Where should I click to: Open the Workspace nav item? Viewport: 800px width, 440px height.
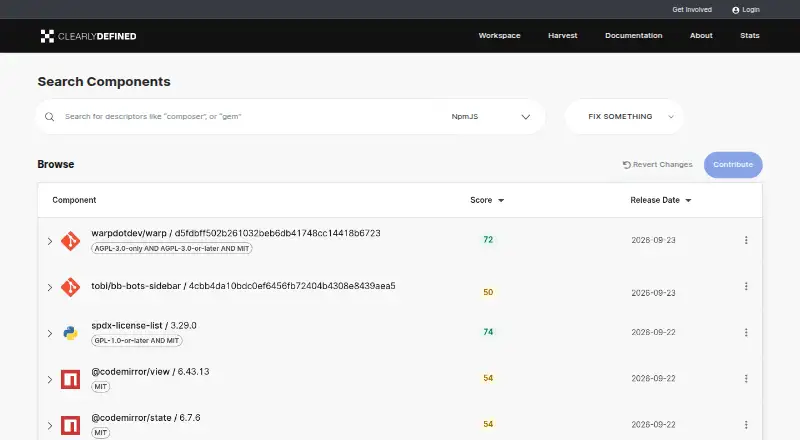499,36
